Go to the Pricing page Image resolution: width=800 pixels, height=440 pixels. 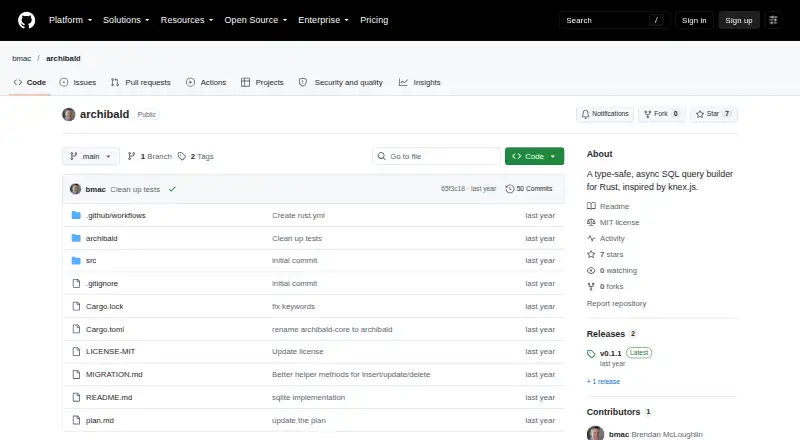coord(374,20)
